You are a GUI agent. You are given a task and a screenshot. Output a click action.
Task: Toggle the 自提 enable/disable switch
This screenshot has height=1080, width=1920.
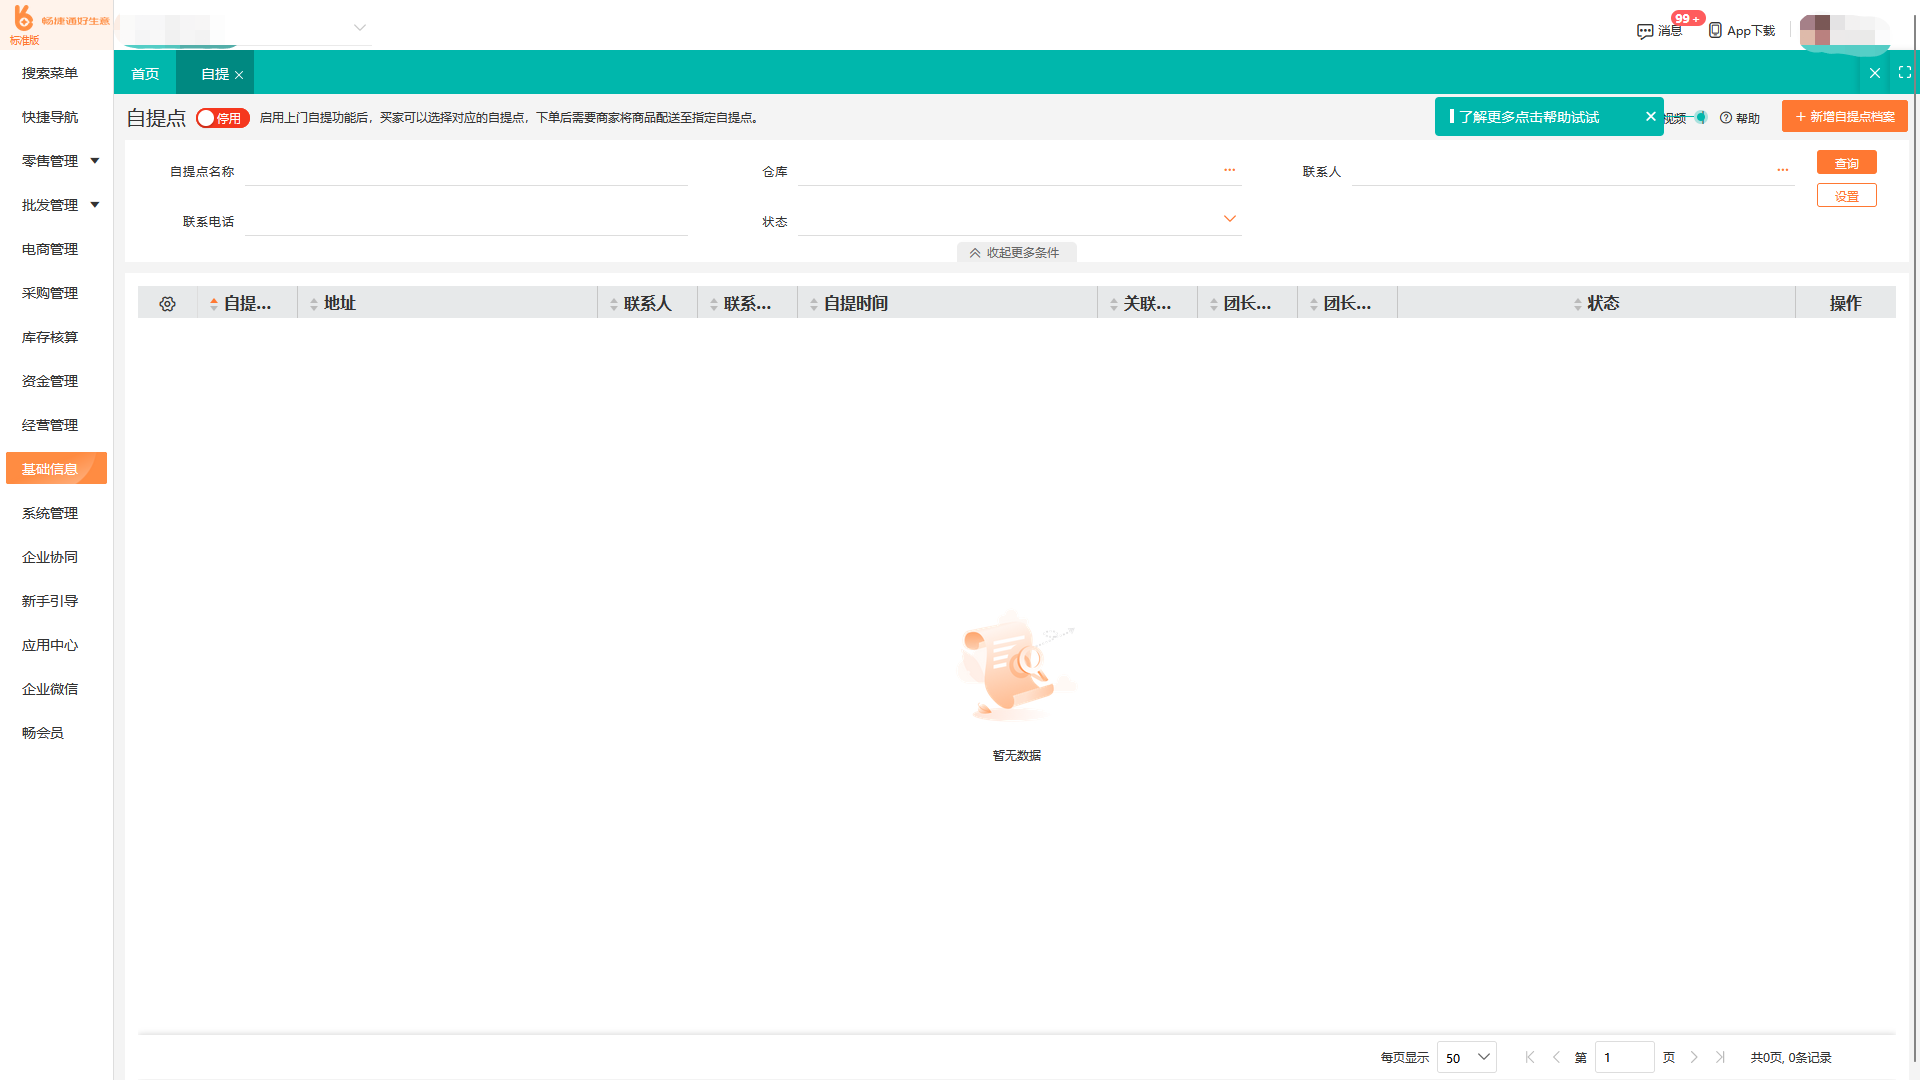click(216, 117)
